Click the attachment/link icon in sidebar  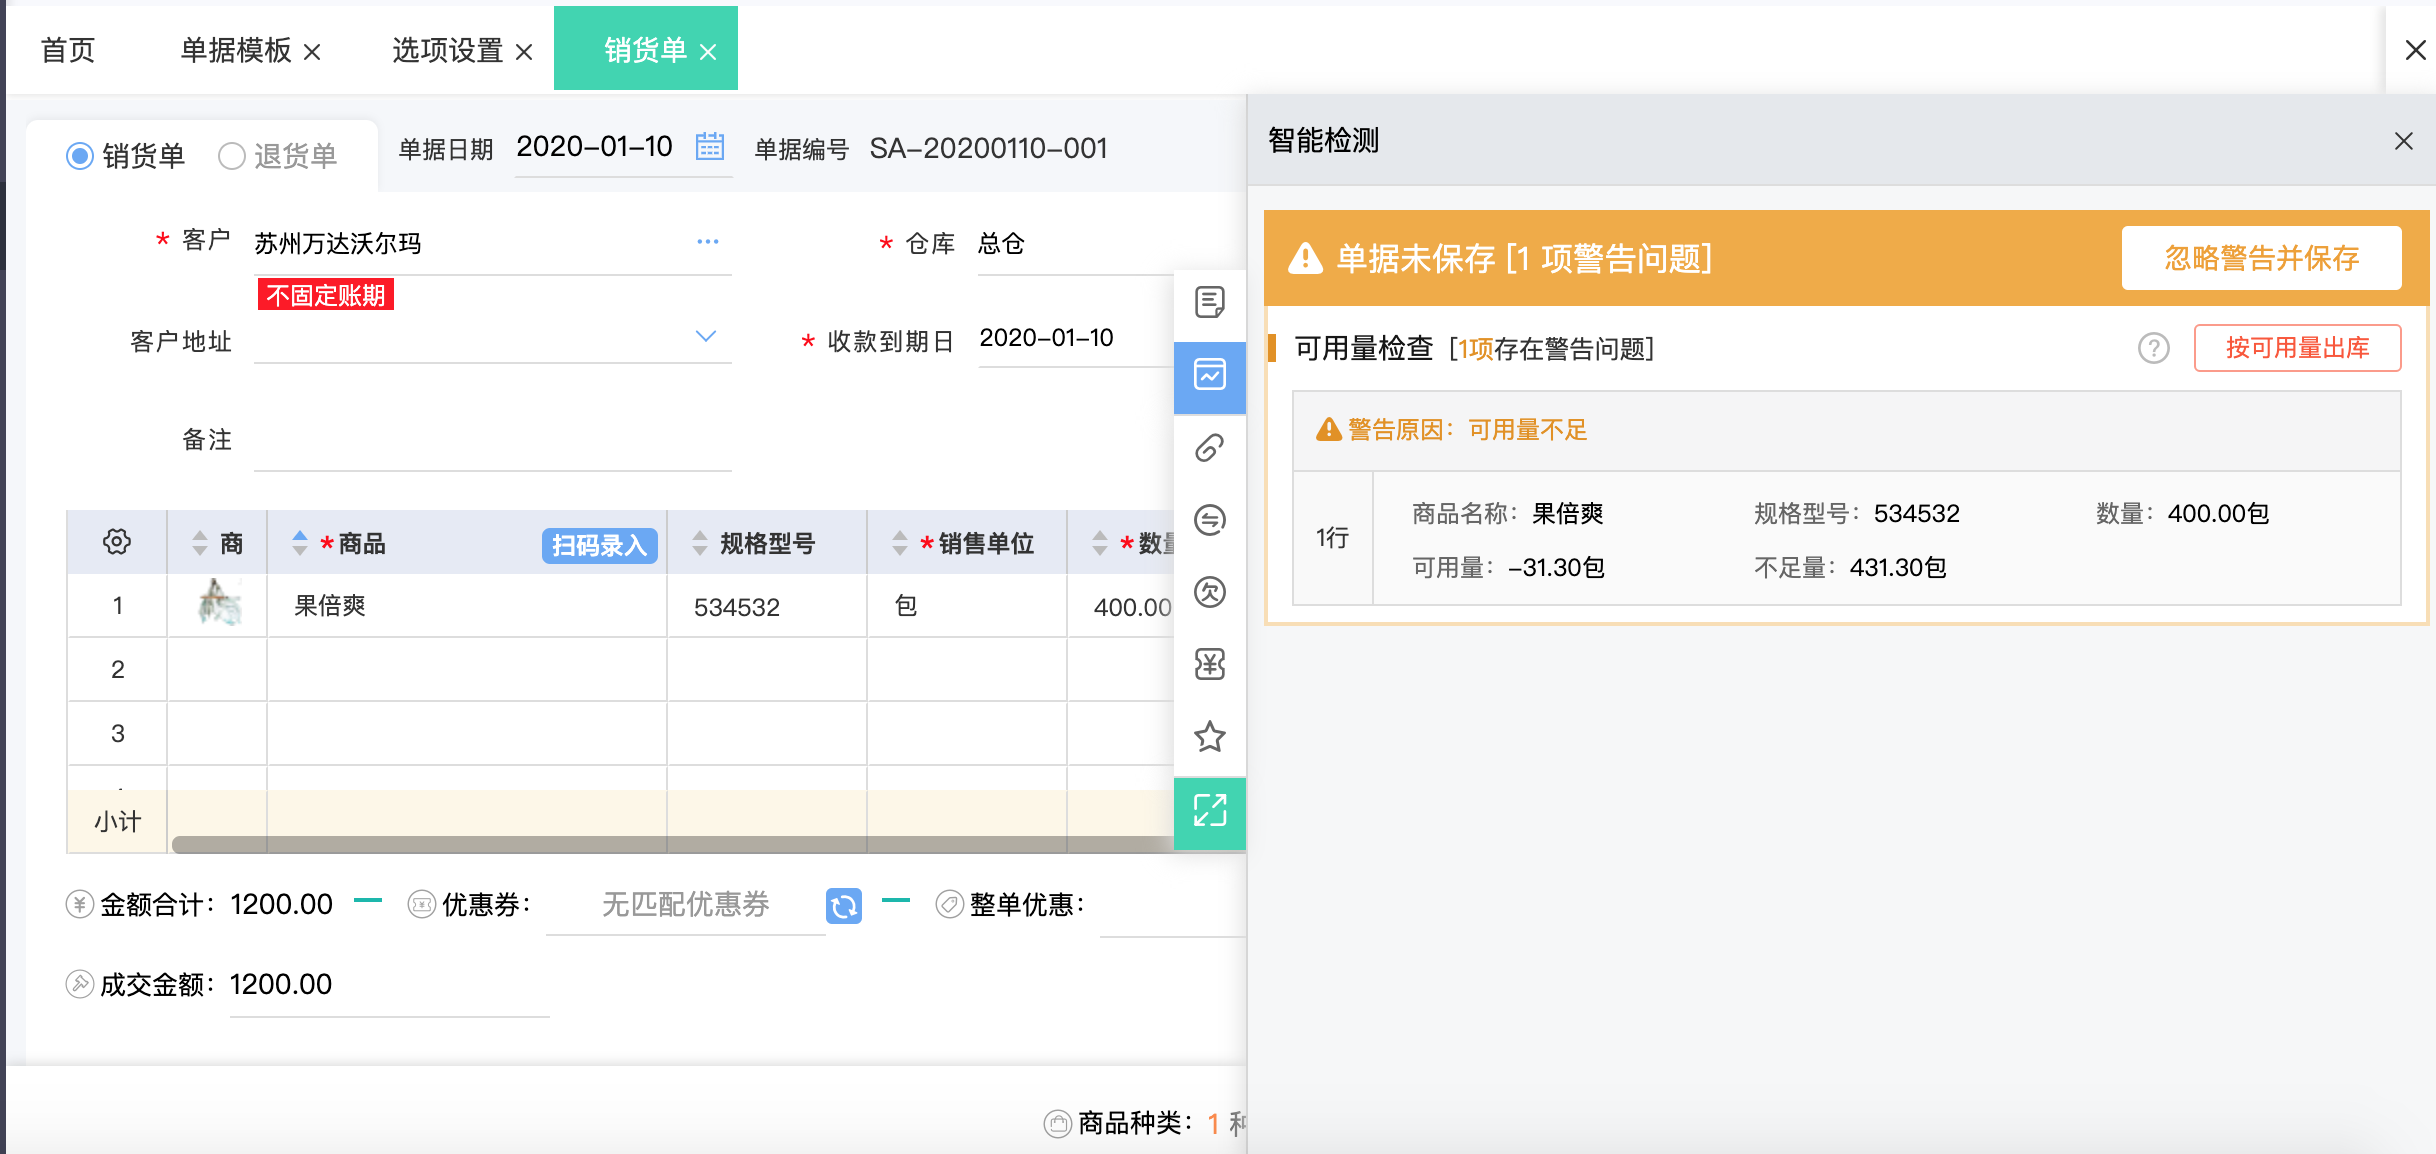(1212, 452)
